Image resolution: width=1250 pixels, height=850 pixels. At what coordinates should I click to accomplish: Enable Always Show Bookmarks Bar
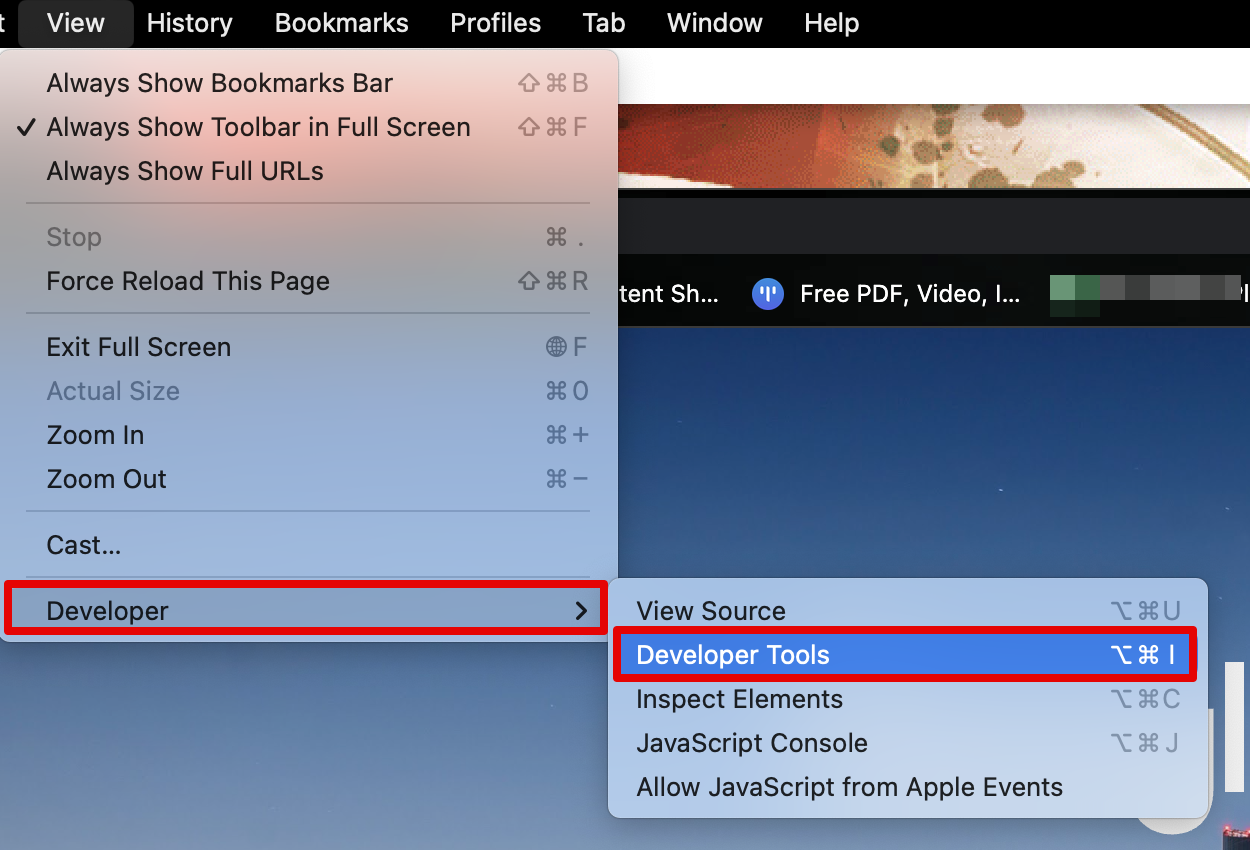click(x=219, y=83)
